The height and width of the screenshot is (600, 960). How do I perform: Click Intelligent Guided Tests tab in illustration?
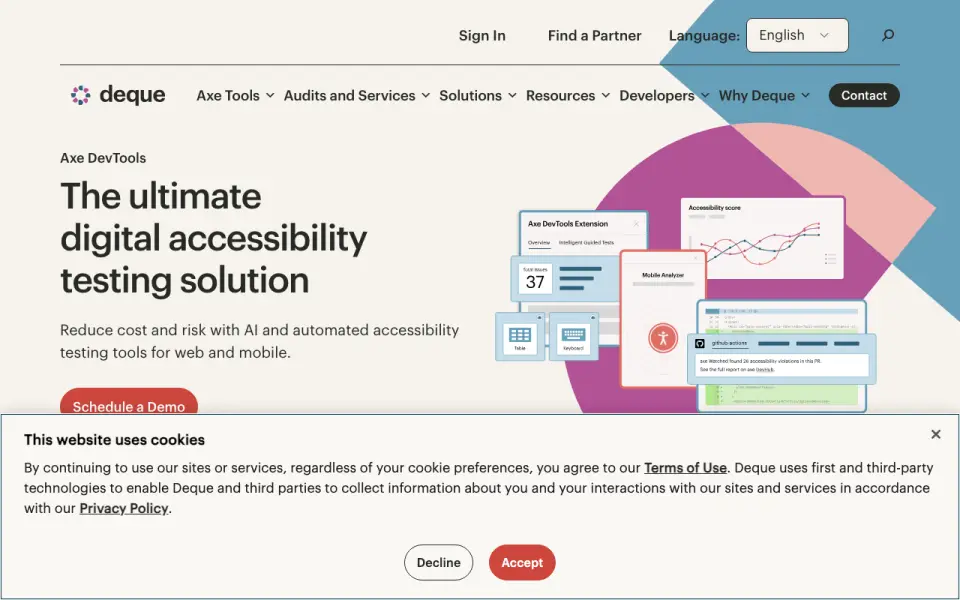[586, 243]
